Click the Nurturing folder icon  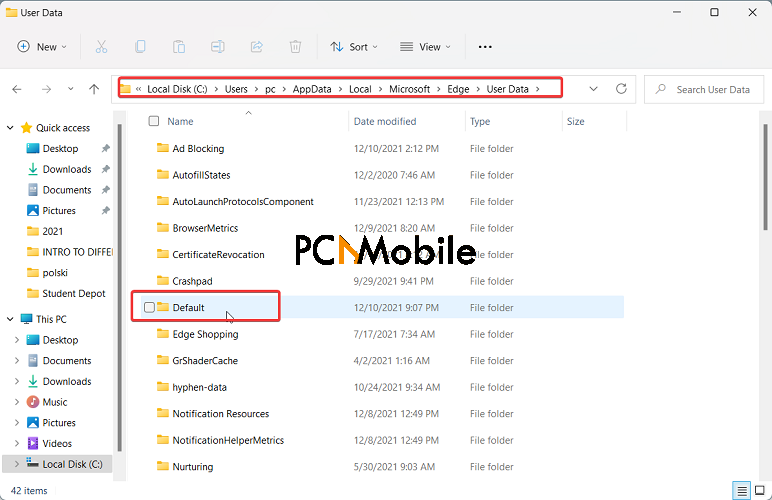[162, 466]
